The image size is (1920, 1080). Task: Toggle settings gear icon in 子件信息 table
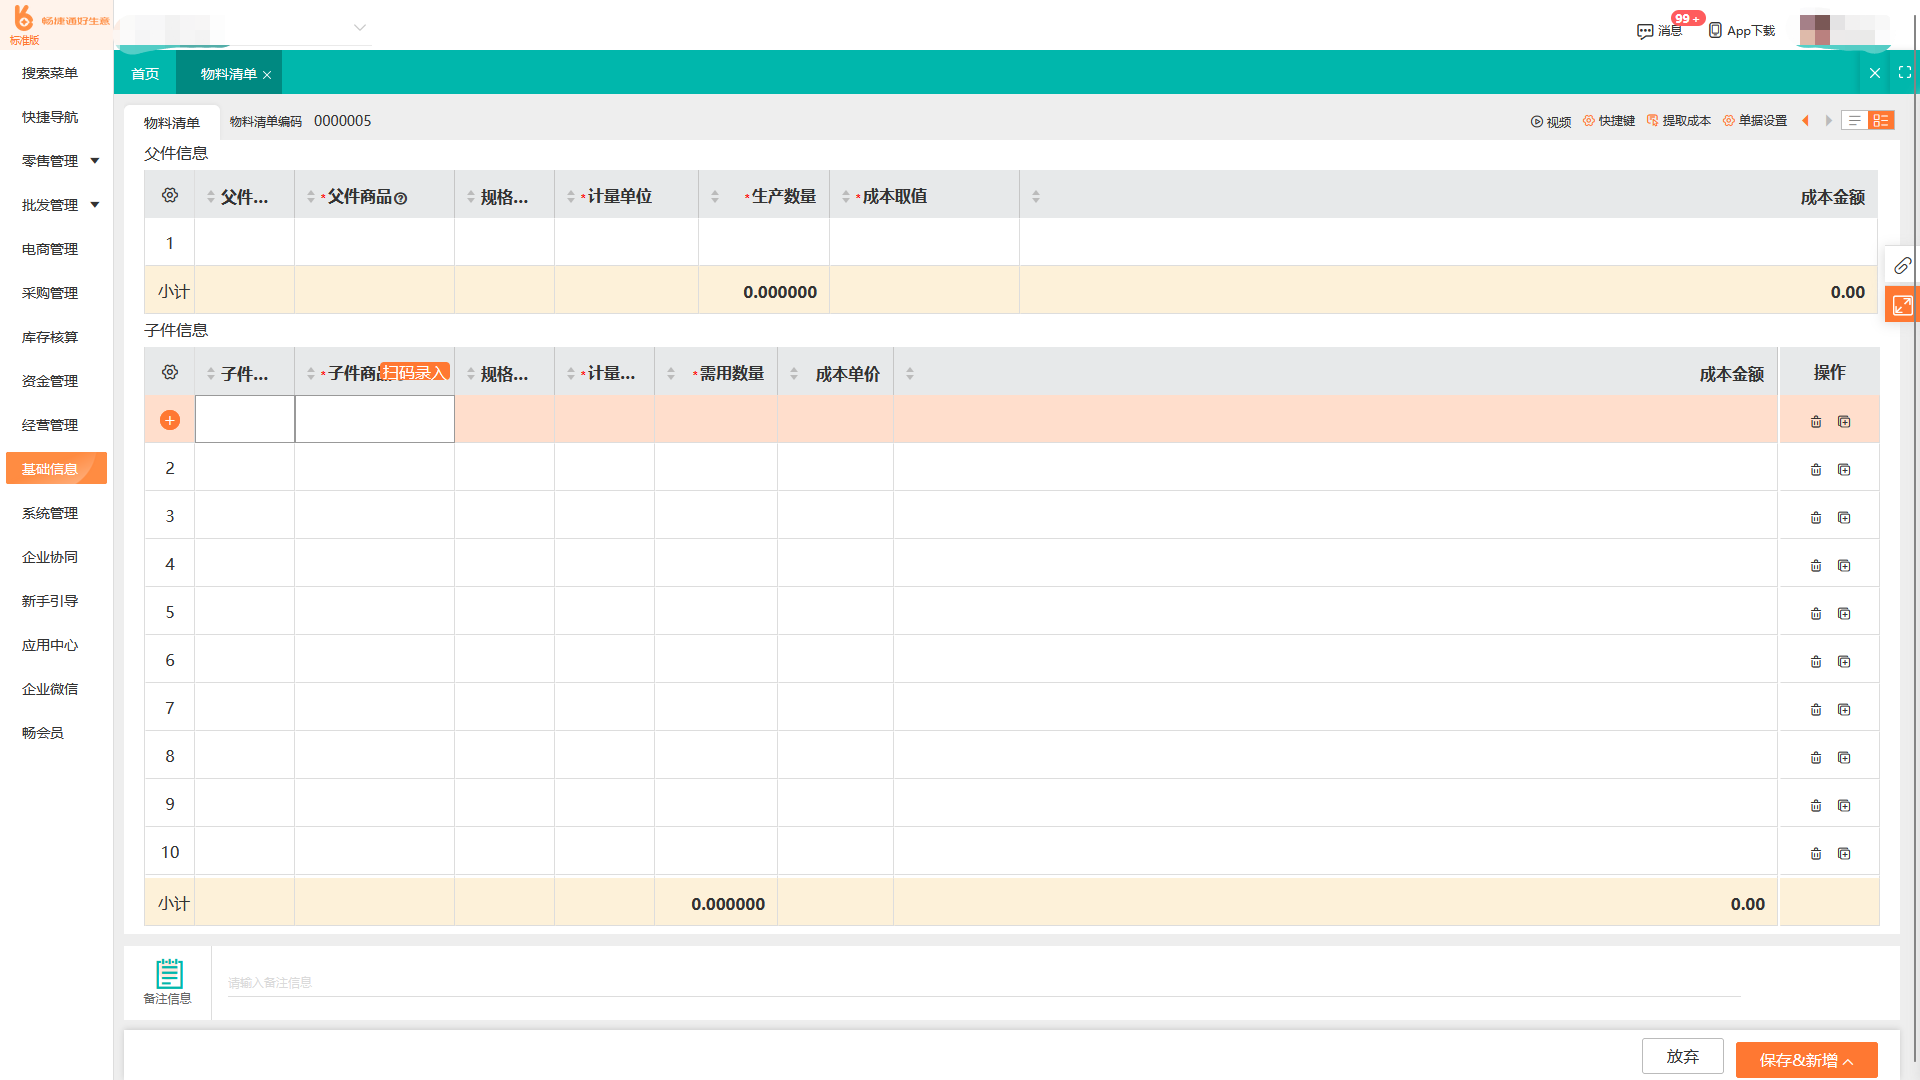(169, 373)
